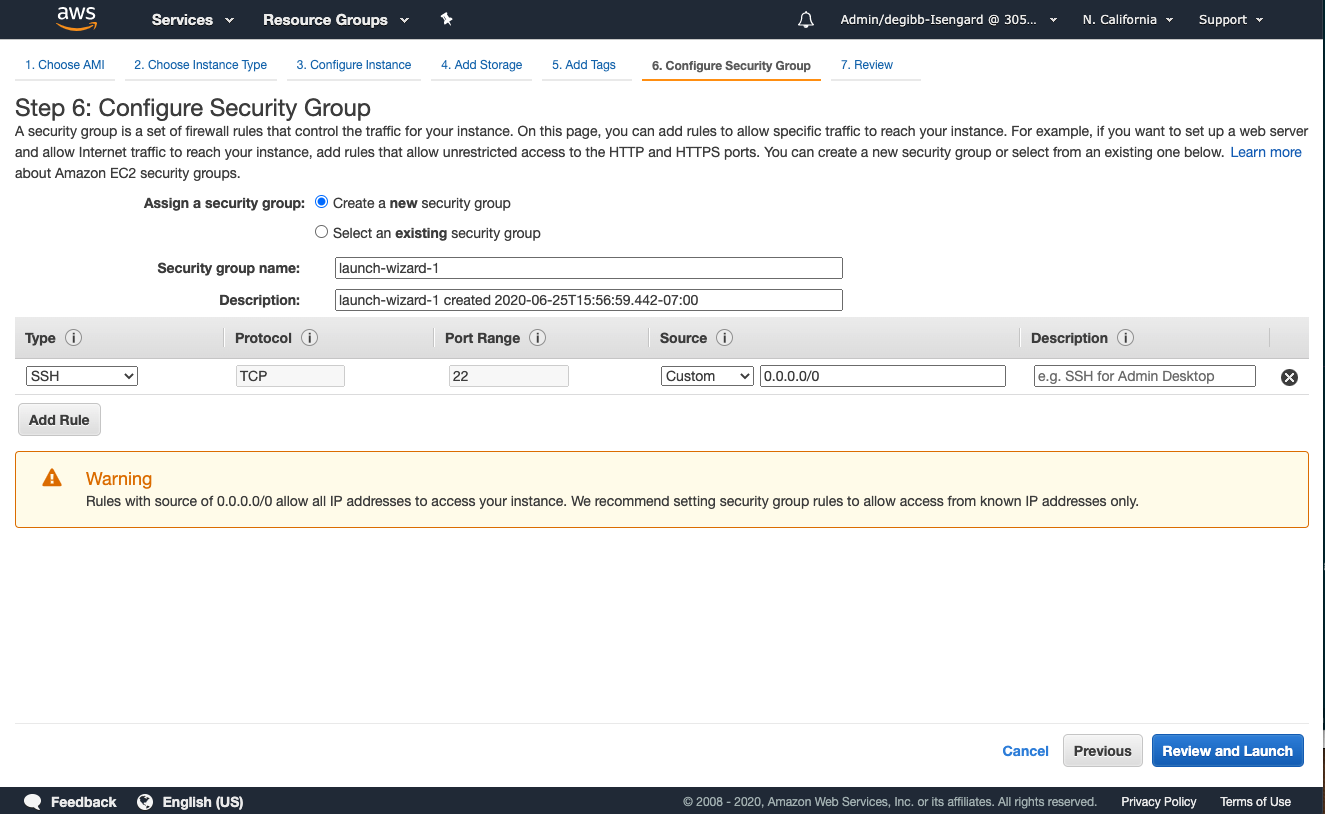Image resolution: width=1325 pixels, height=814 pixels.
Task: Click the AWS home logo
Action: click(x=76, y=18)
